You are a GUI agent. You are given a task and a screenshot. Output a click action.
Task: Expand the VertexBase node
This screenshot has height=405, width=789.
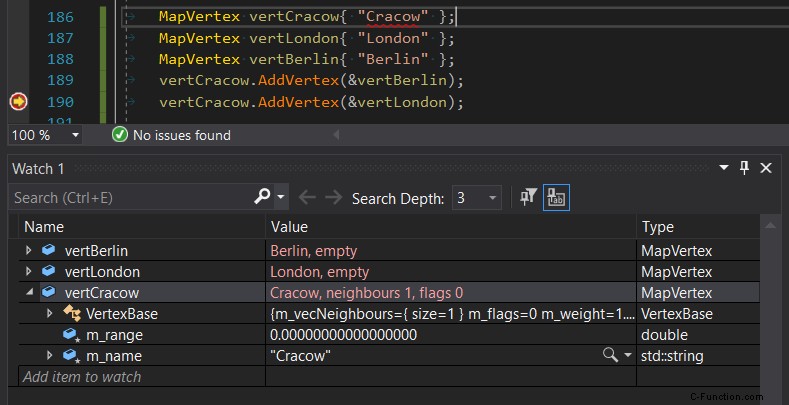point(48,314)
